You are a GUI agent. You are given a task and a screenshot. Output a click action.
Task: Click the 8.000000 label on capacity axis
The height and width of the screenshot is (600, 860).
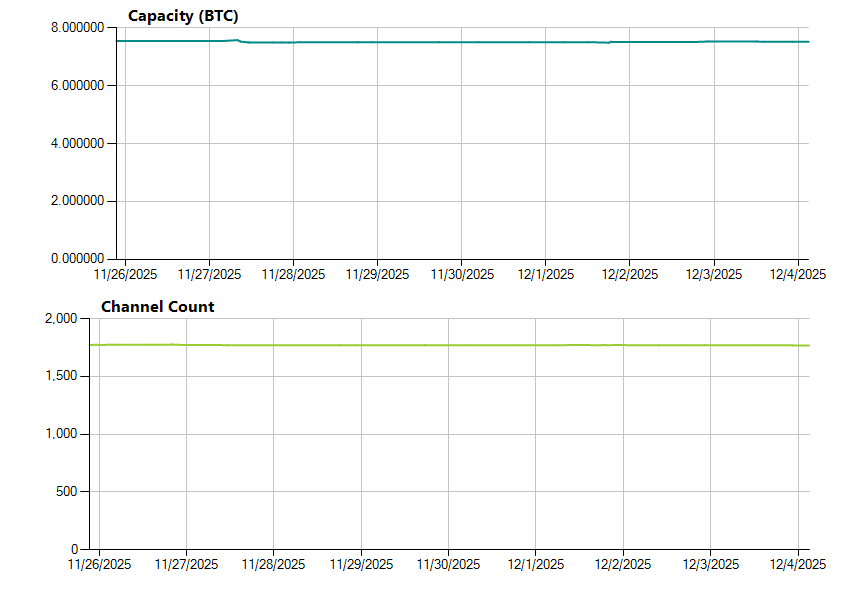78,28
